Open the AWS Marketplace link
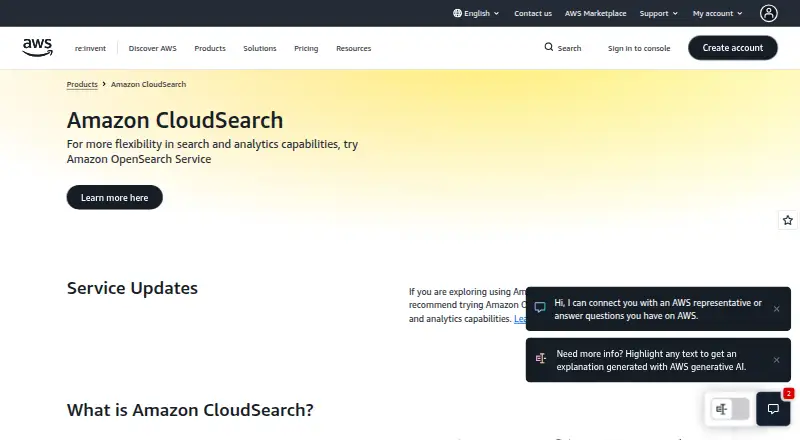The height and width of the screenshot is (440, 800). (595, 13)
